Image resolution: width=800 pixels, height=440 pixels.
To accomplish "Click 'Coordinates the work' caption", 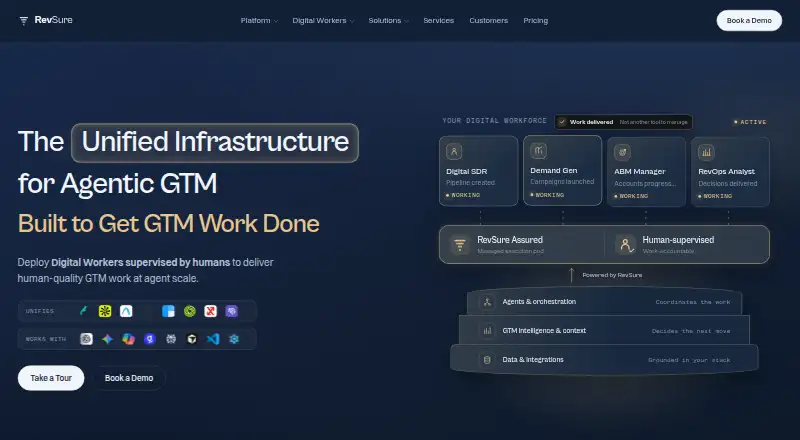I will coord(693,302).
